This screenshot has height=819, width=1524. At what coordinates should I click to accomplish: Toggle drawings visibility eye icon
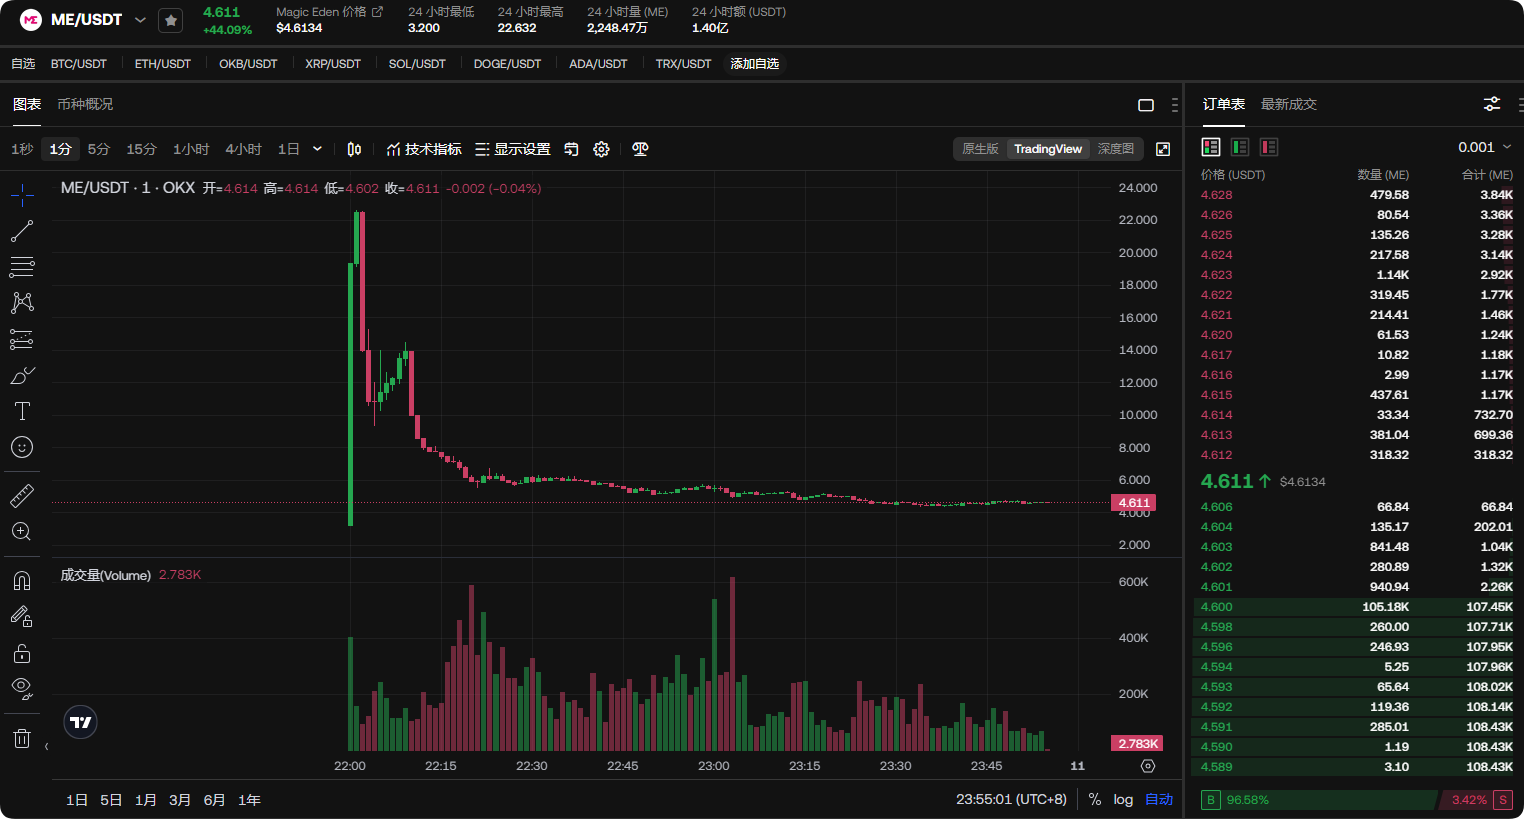tap(22, 688)
